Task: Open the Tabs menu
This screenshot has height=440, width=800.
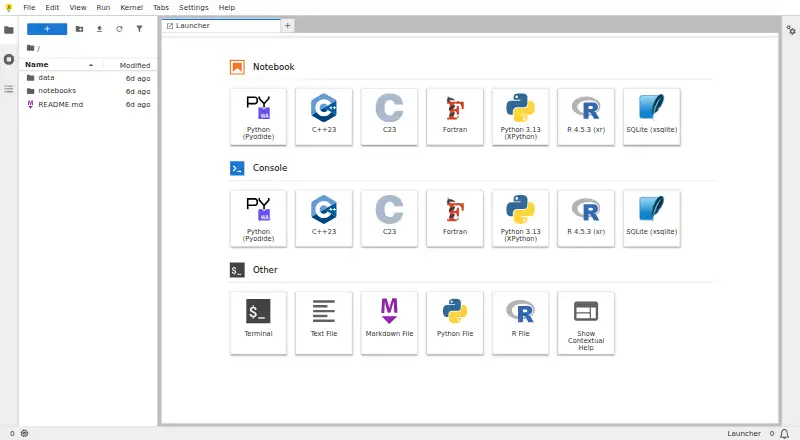Action: tap(161, 8)
